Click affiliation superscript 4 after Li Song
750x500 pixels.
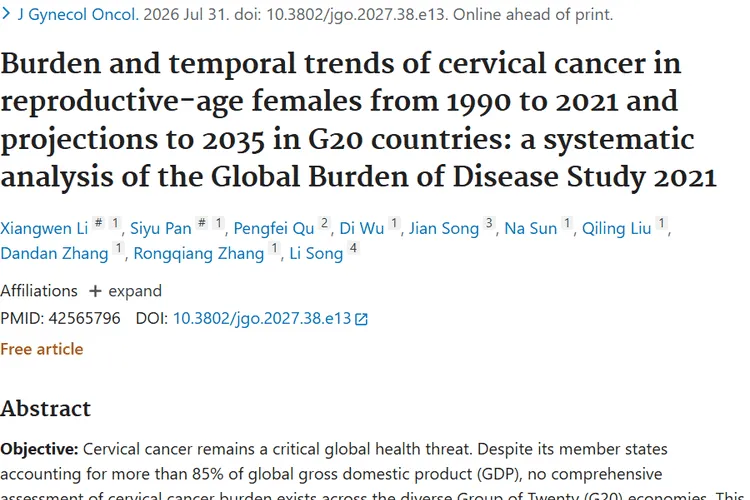(353, 248)
